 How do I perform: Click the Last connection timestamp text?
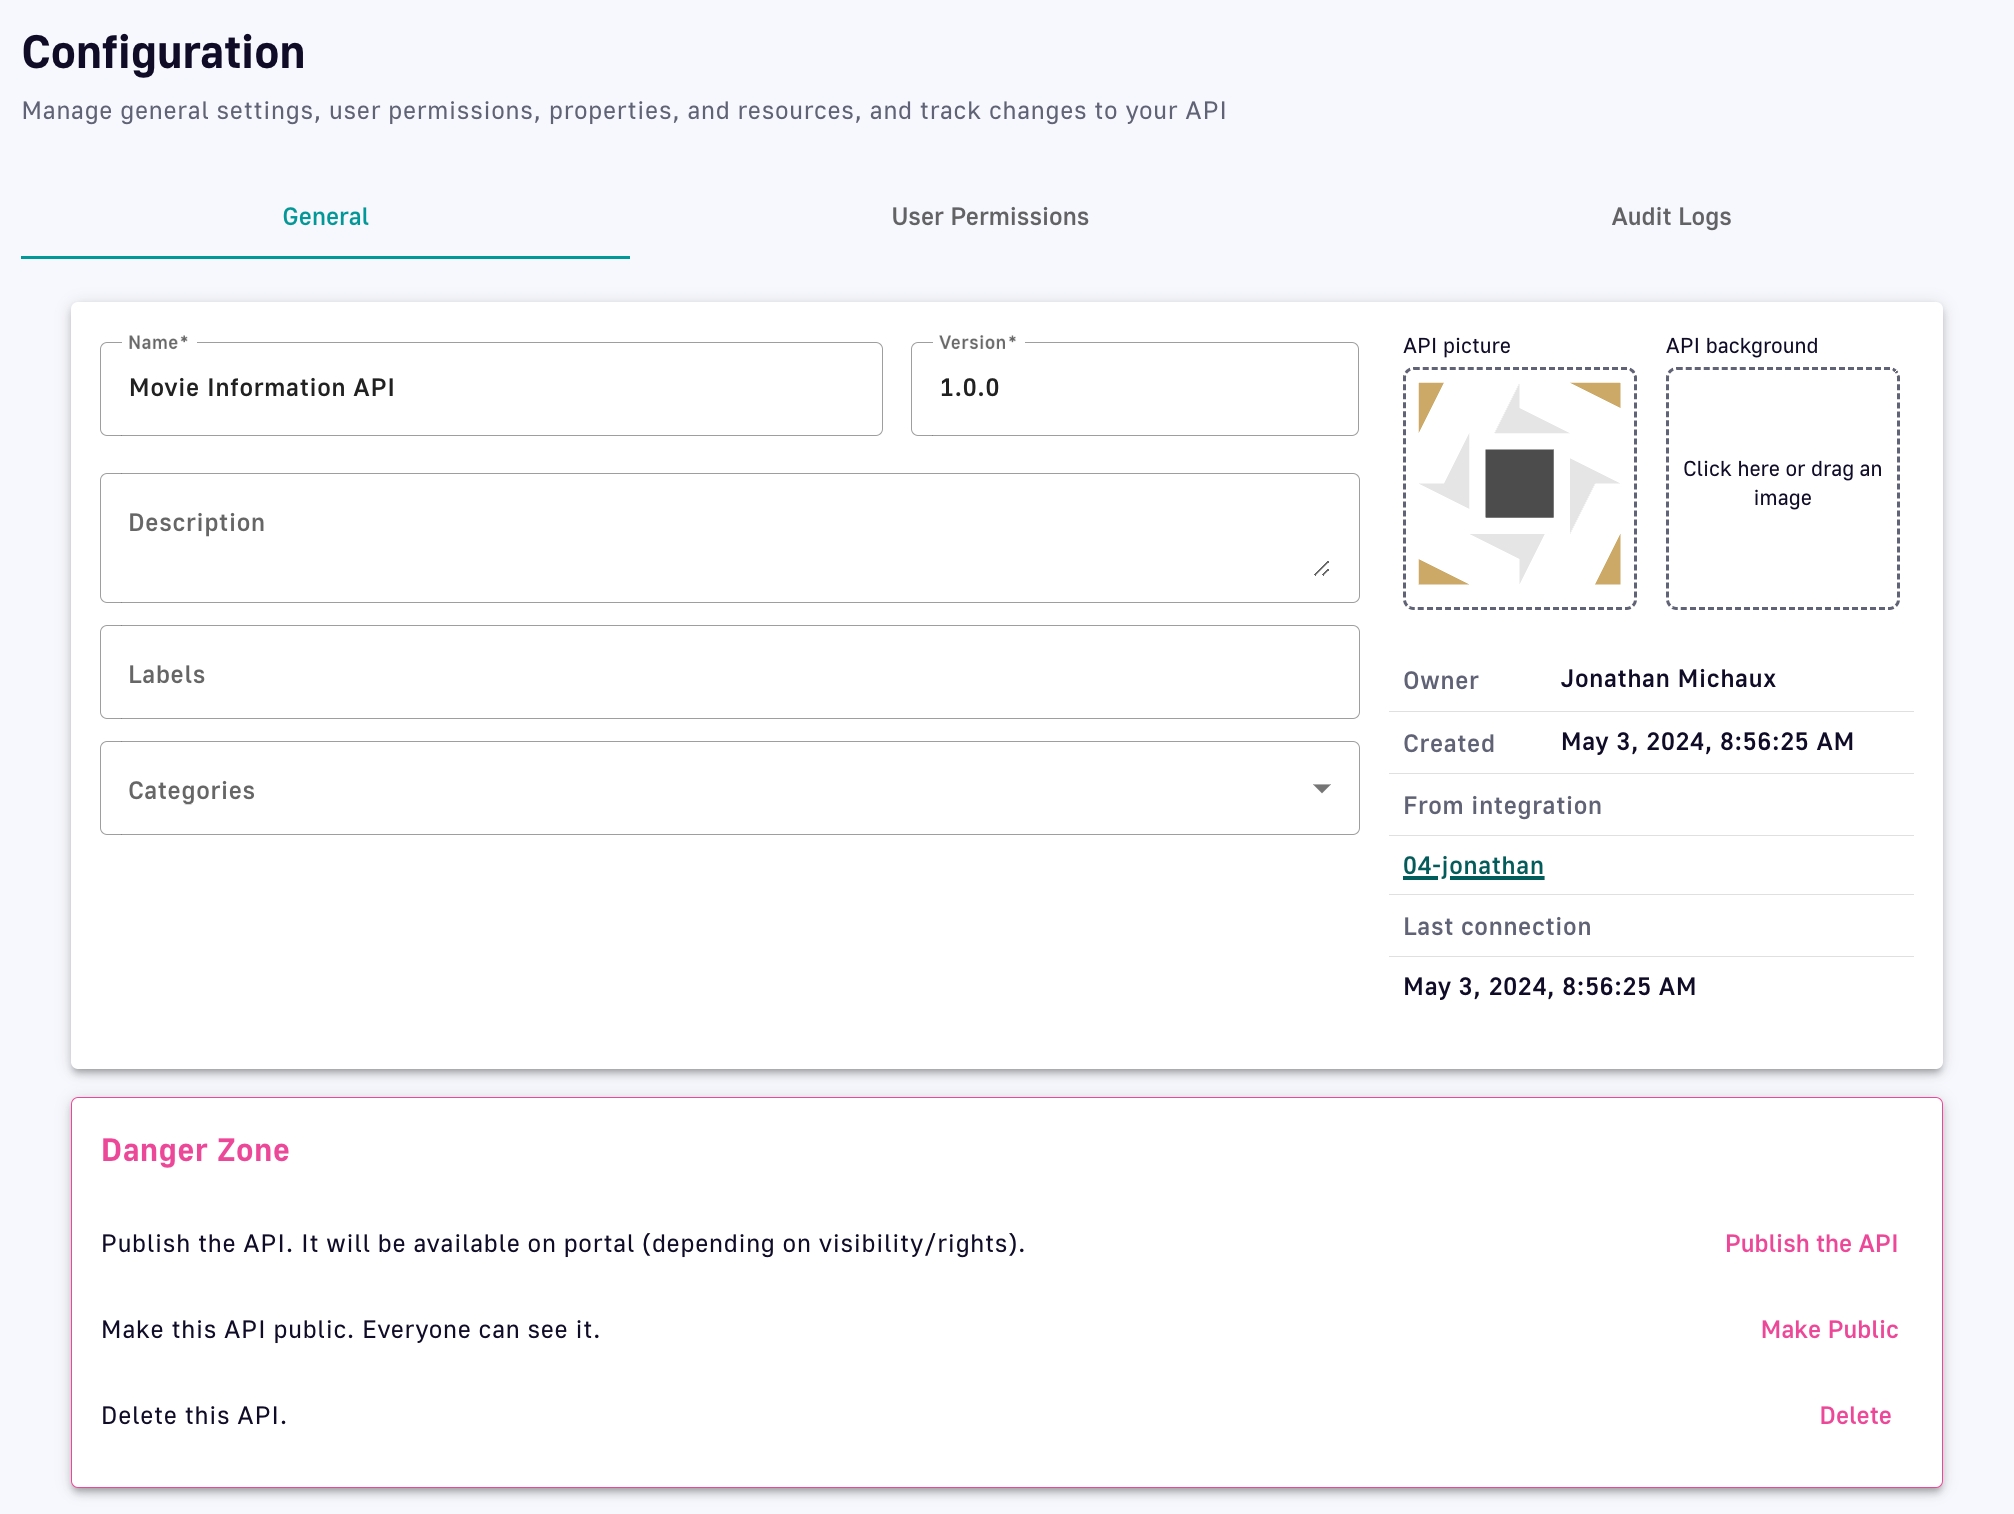1549,987
